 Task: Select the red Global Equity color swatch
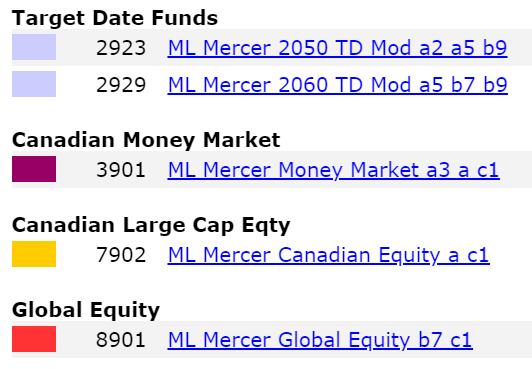coord(34,339)
